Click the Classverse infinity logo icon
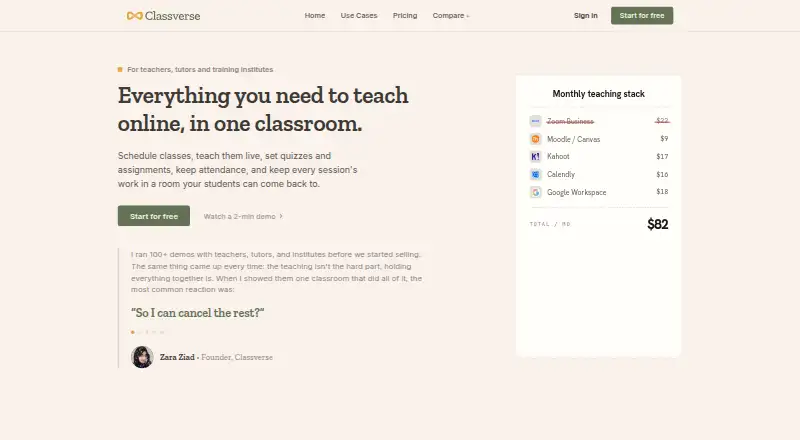This screenshot has height=440, width=800. [x=135, y=16]
